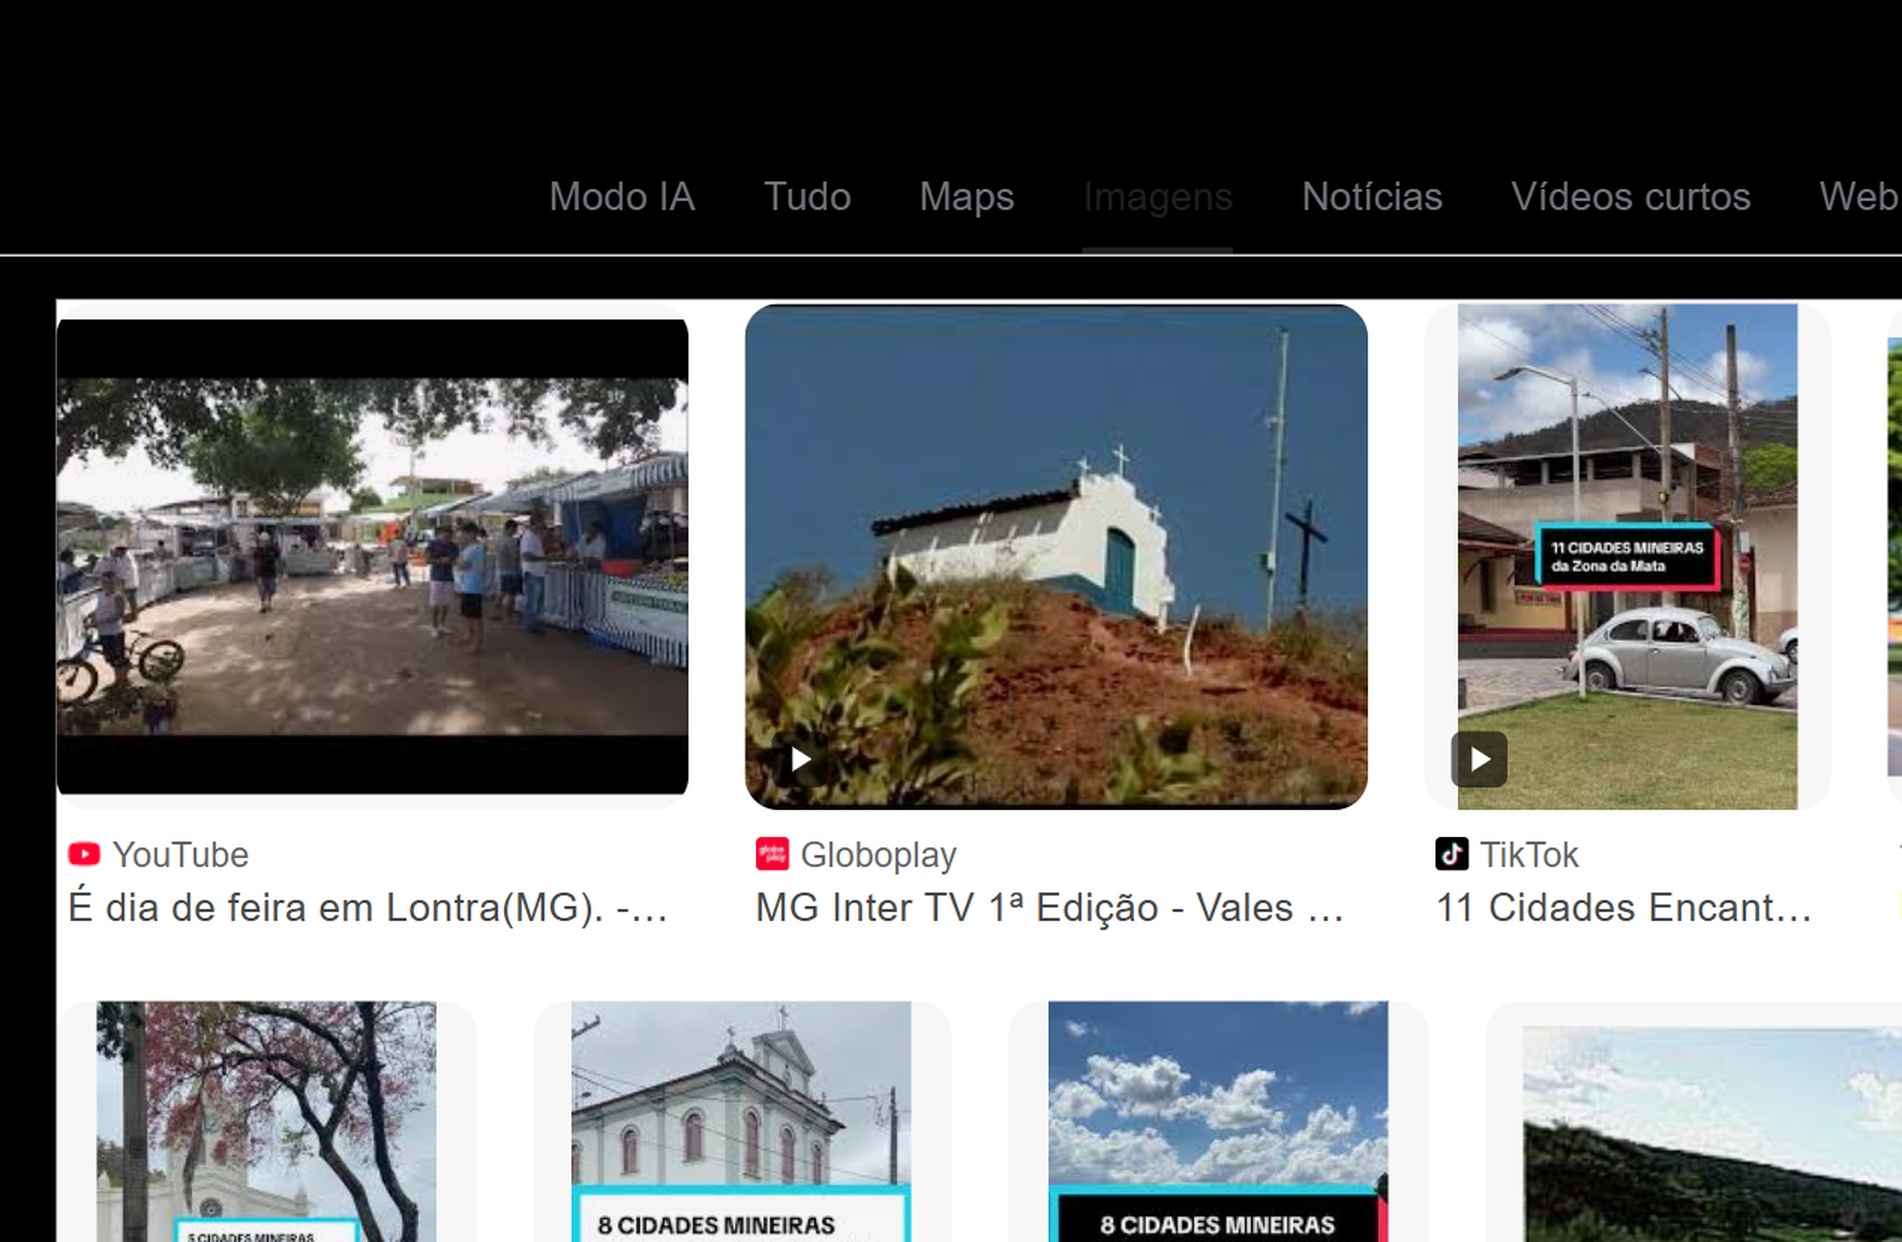The image size is (1902, 1242).
Task: Open the Notícias tab
Action: 1371,197
